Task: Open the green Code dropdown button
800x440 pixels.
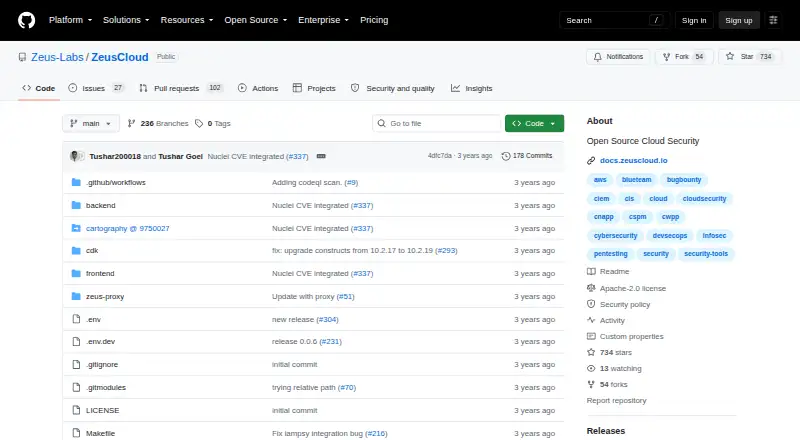Action: [534, 124]
